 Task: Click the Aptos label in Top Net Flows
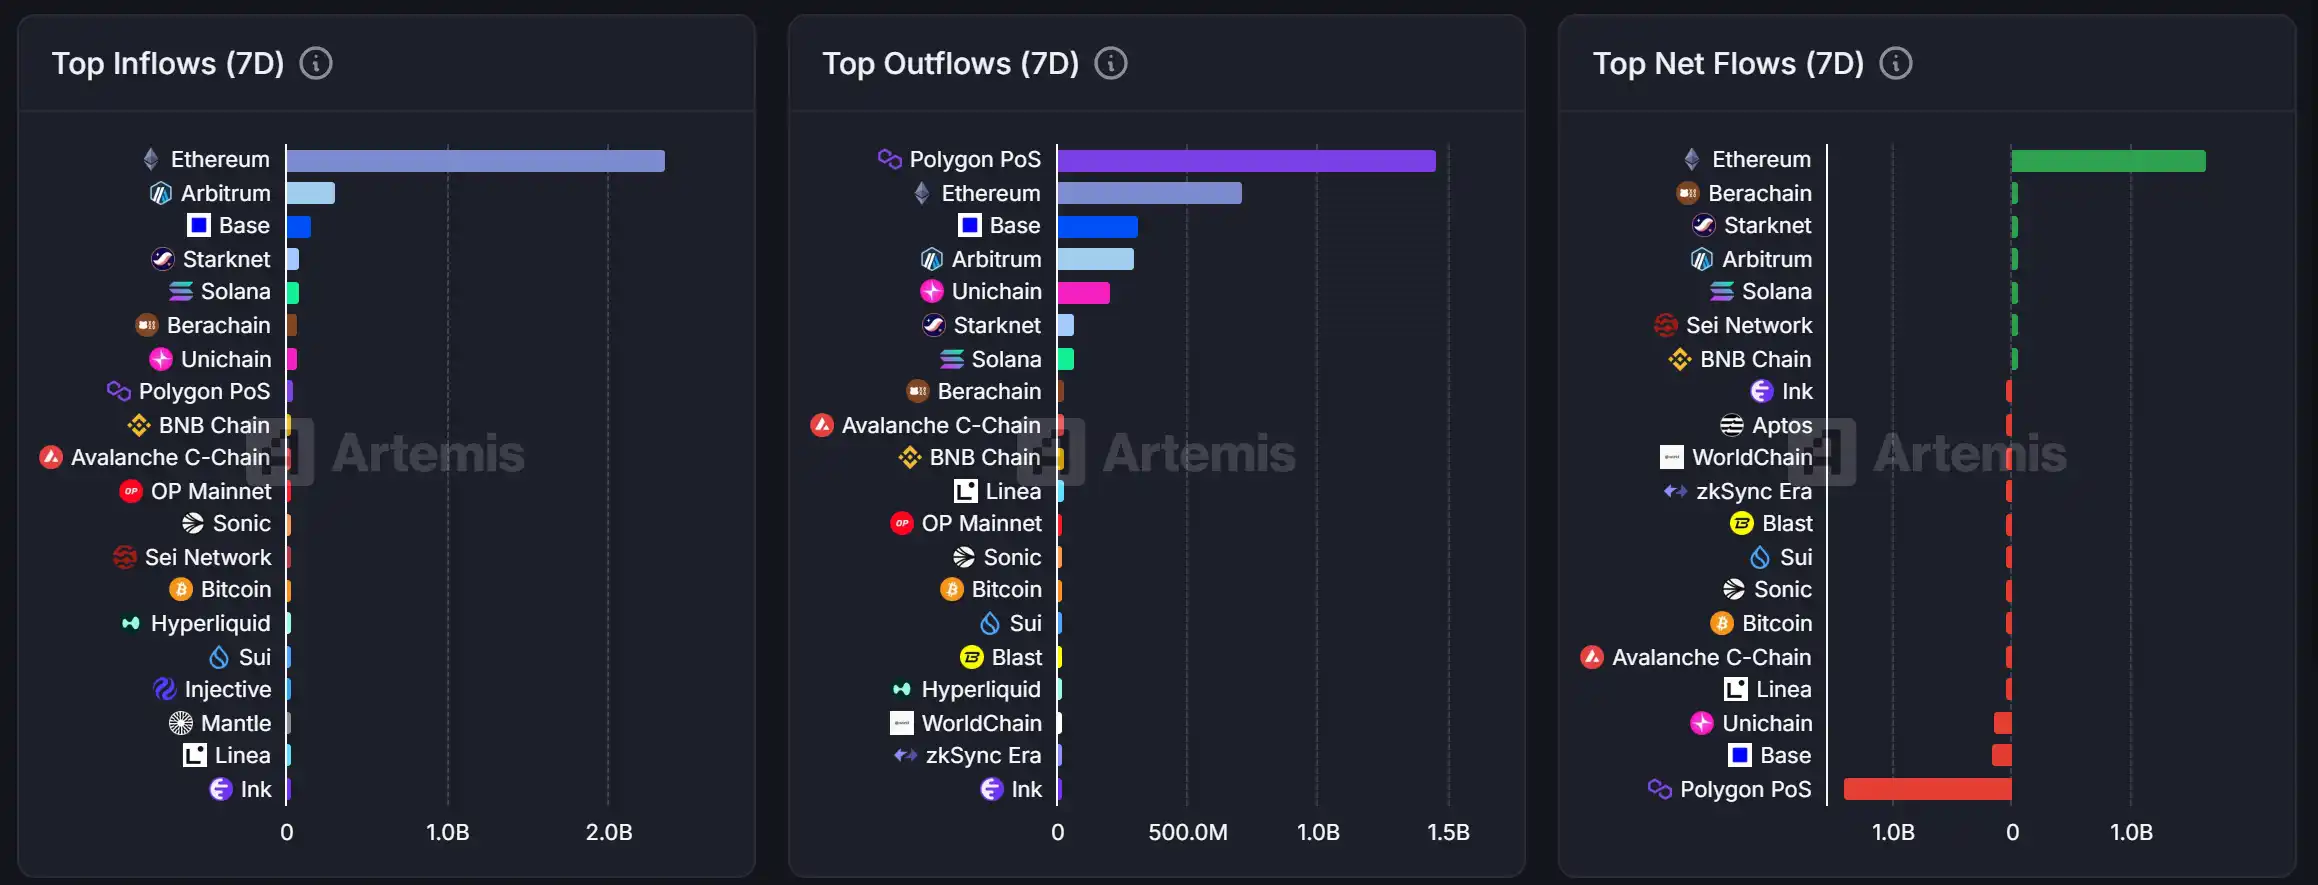[1781, 425]
